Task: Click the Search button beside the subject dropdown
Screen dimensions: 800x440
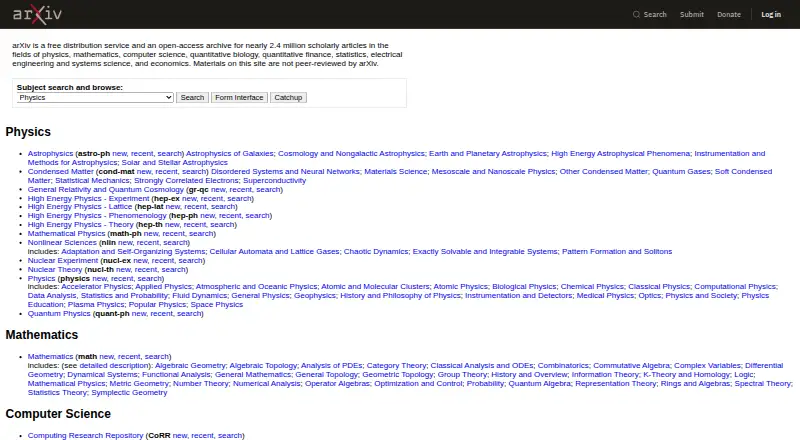Action: [x=192, y=97]
